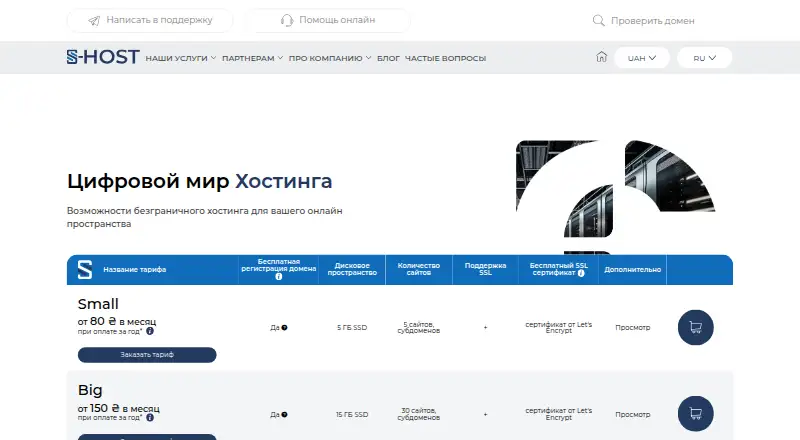Click the server room hero image
Screen dimensions: 800x440
pyautogui.click(x=615, y=197)
